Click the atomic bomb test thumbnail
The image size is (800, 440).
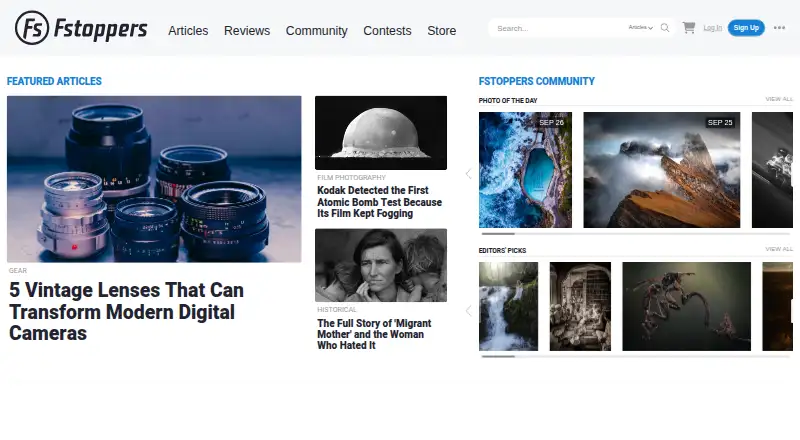(x=381, y=133)
